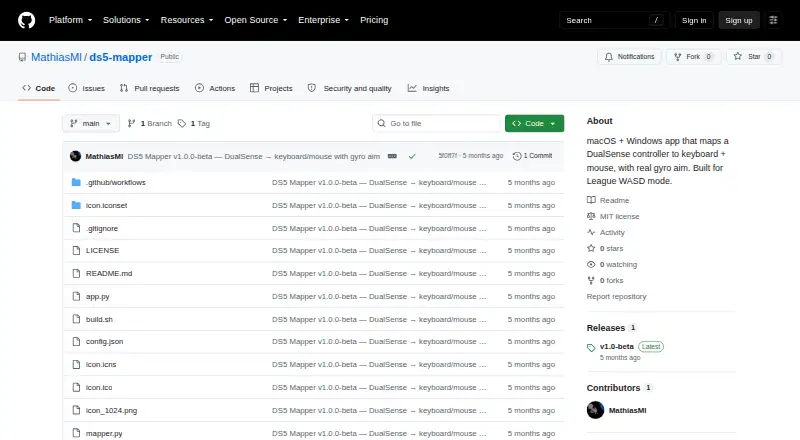Image resolution: width=800 pixels, height=440 pixels.
Task: Click the Sign in button
Action: 694,20
